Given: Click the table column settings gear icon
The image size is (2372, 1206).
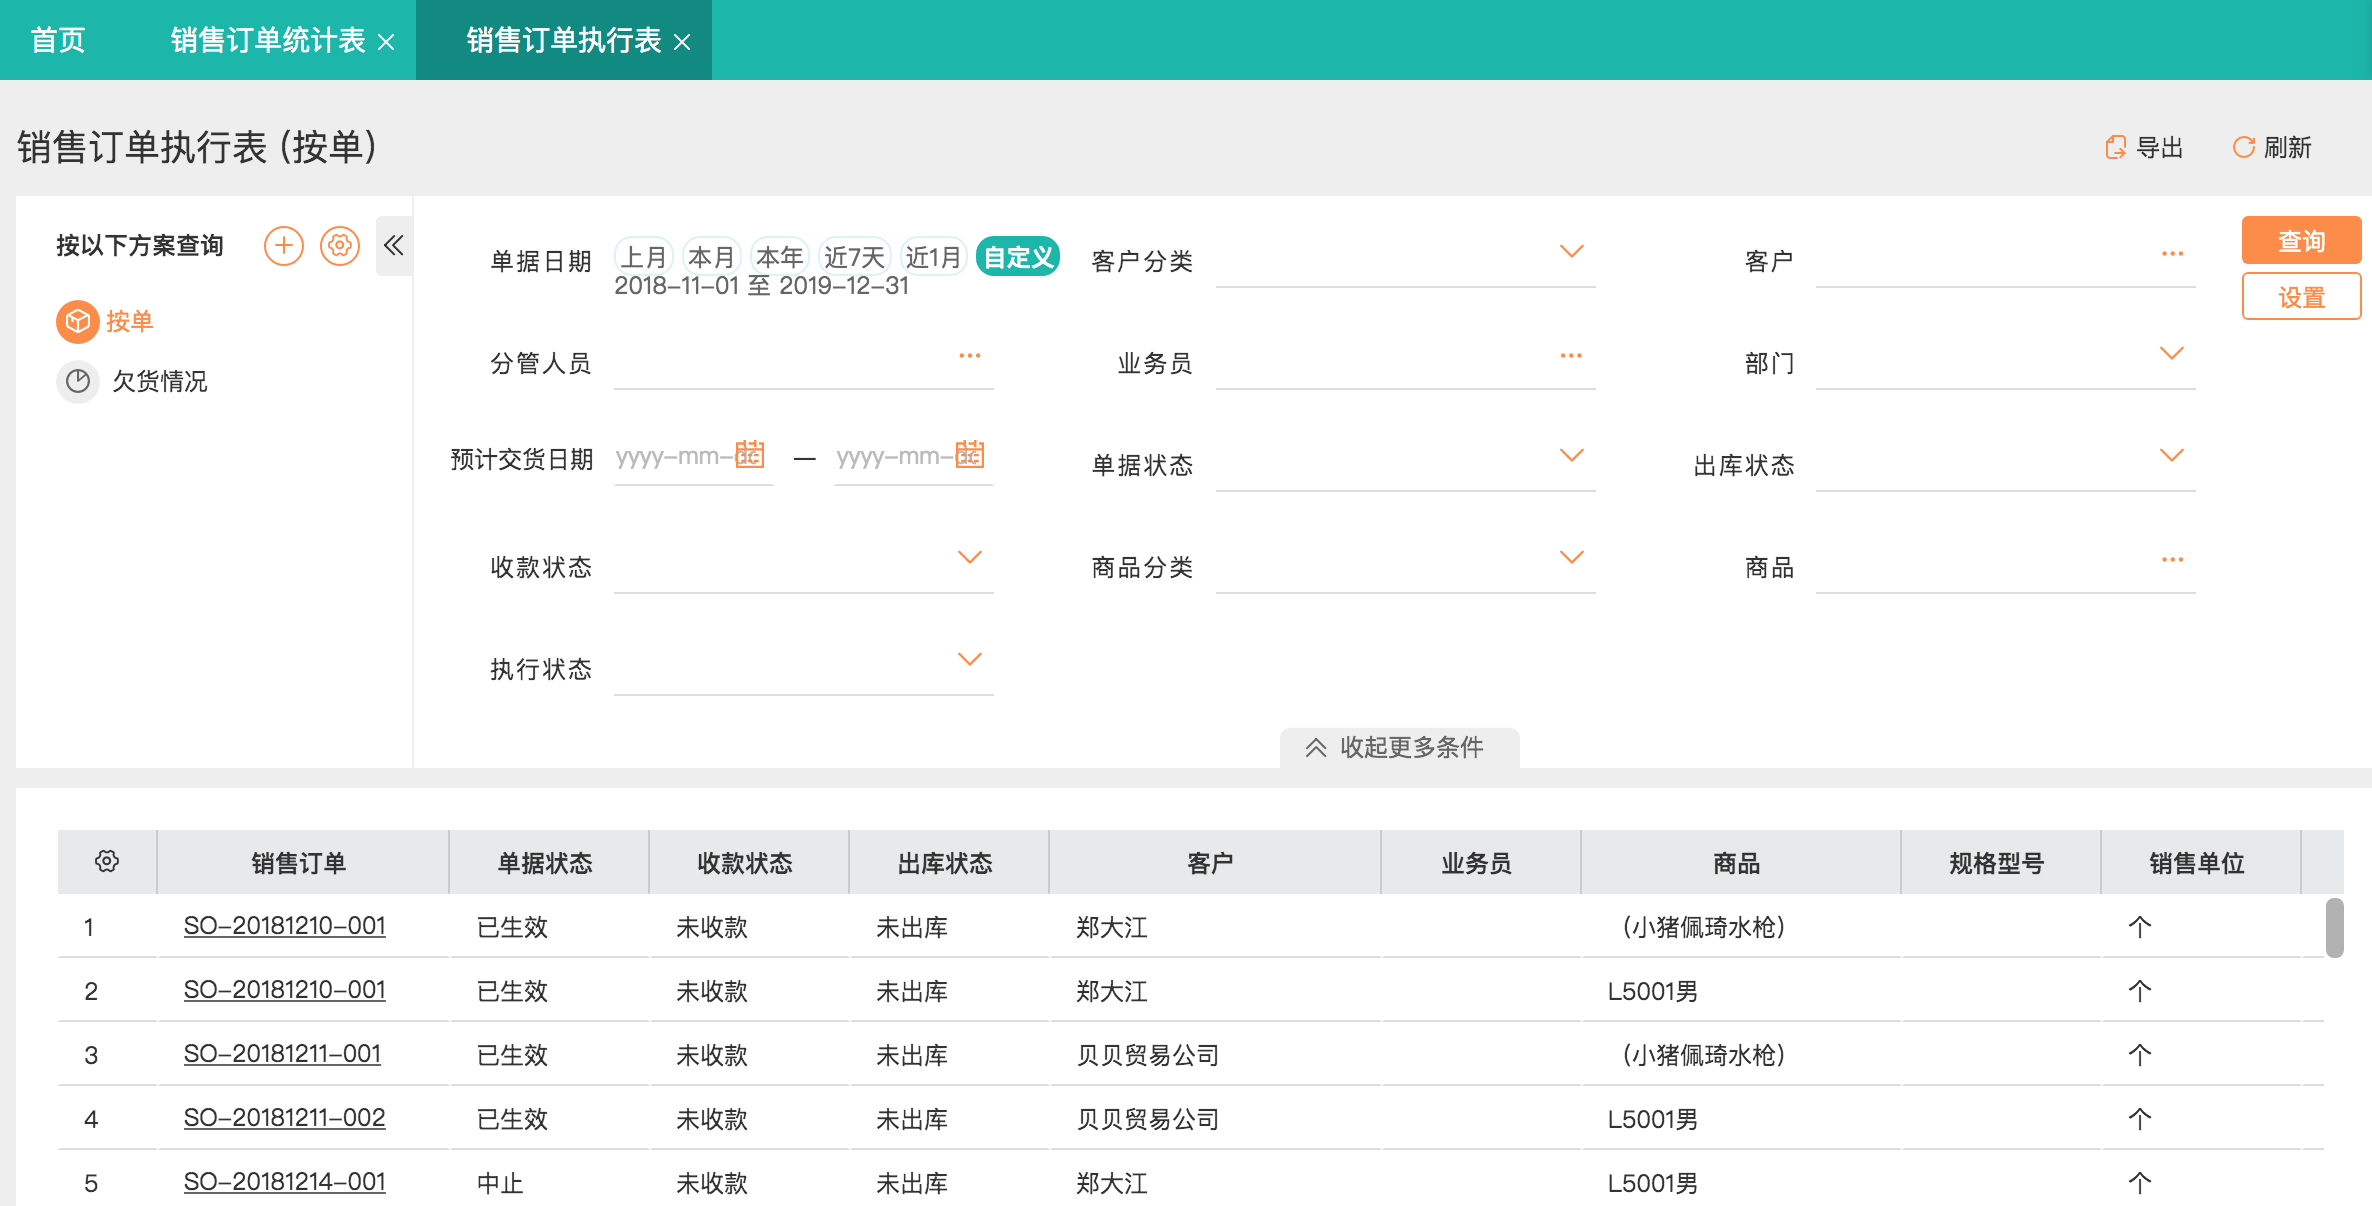Looking at the screenshot, I should click(106, 860).
